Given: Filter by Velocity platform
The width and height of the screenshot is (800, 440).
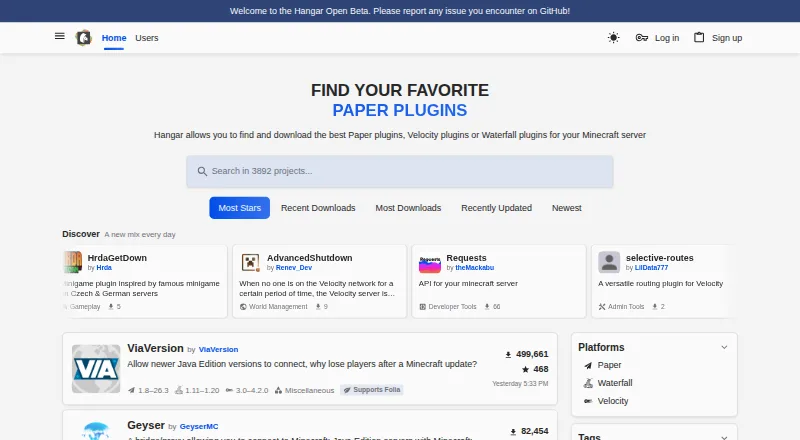Looking at the screenshot, I should pyautogui.click(x=613, y=401).
